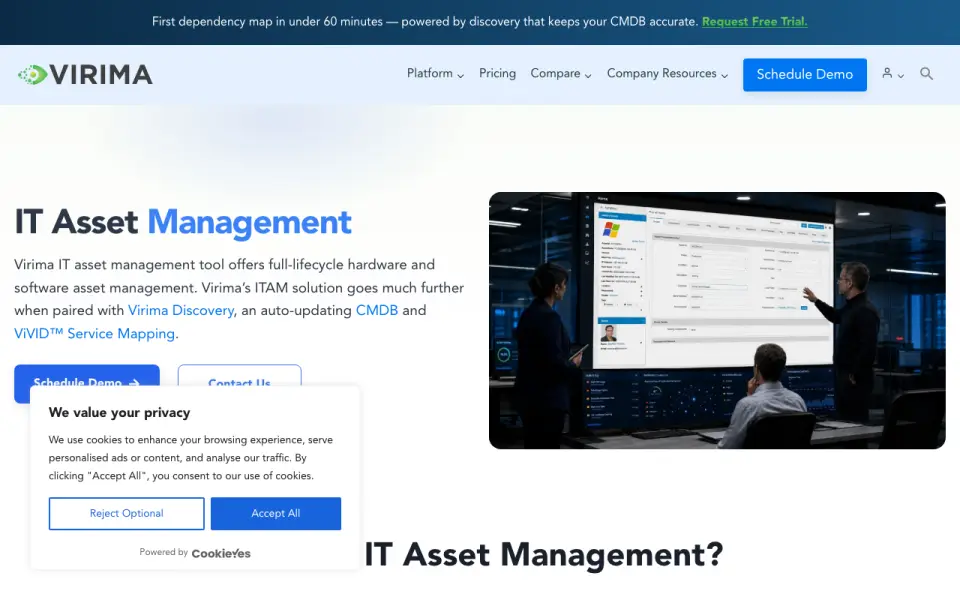Click the Virima logo
Screen dimensions: 960x600
point(85,75)
